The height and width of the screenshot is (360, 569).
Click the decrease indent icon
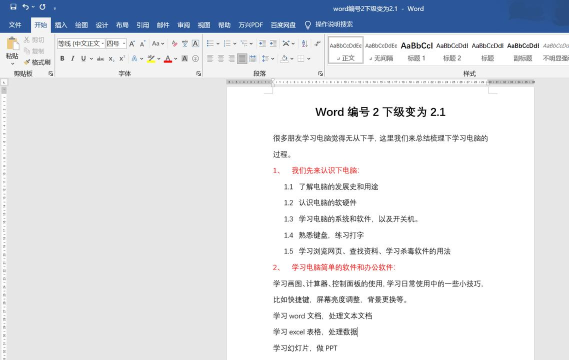[x=262, y=44]
